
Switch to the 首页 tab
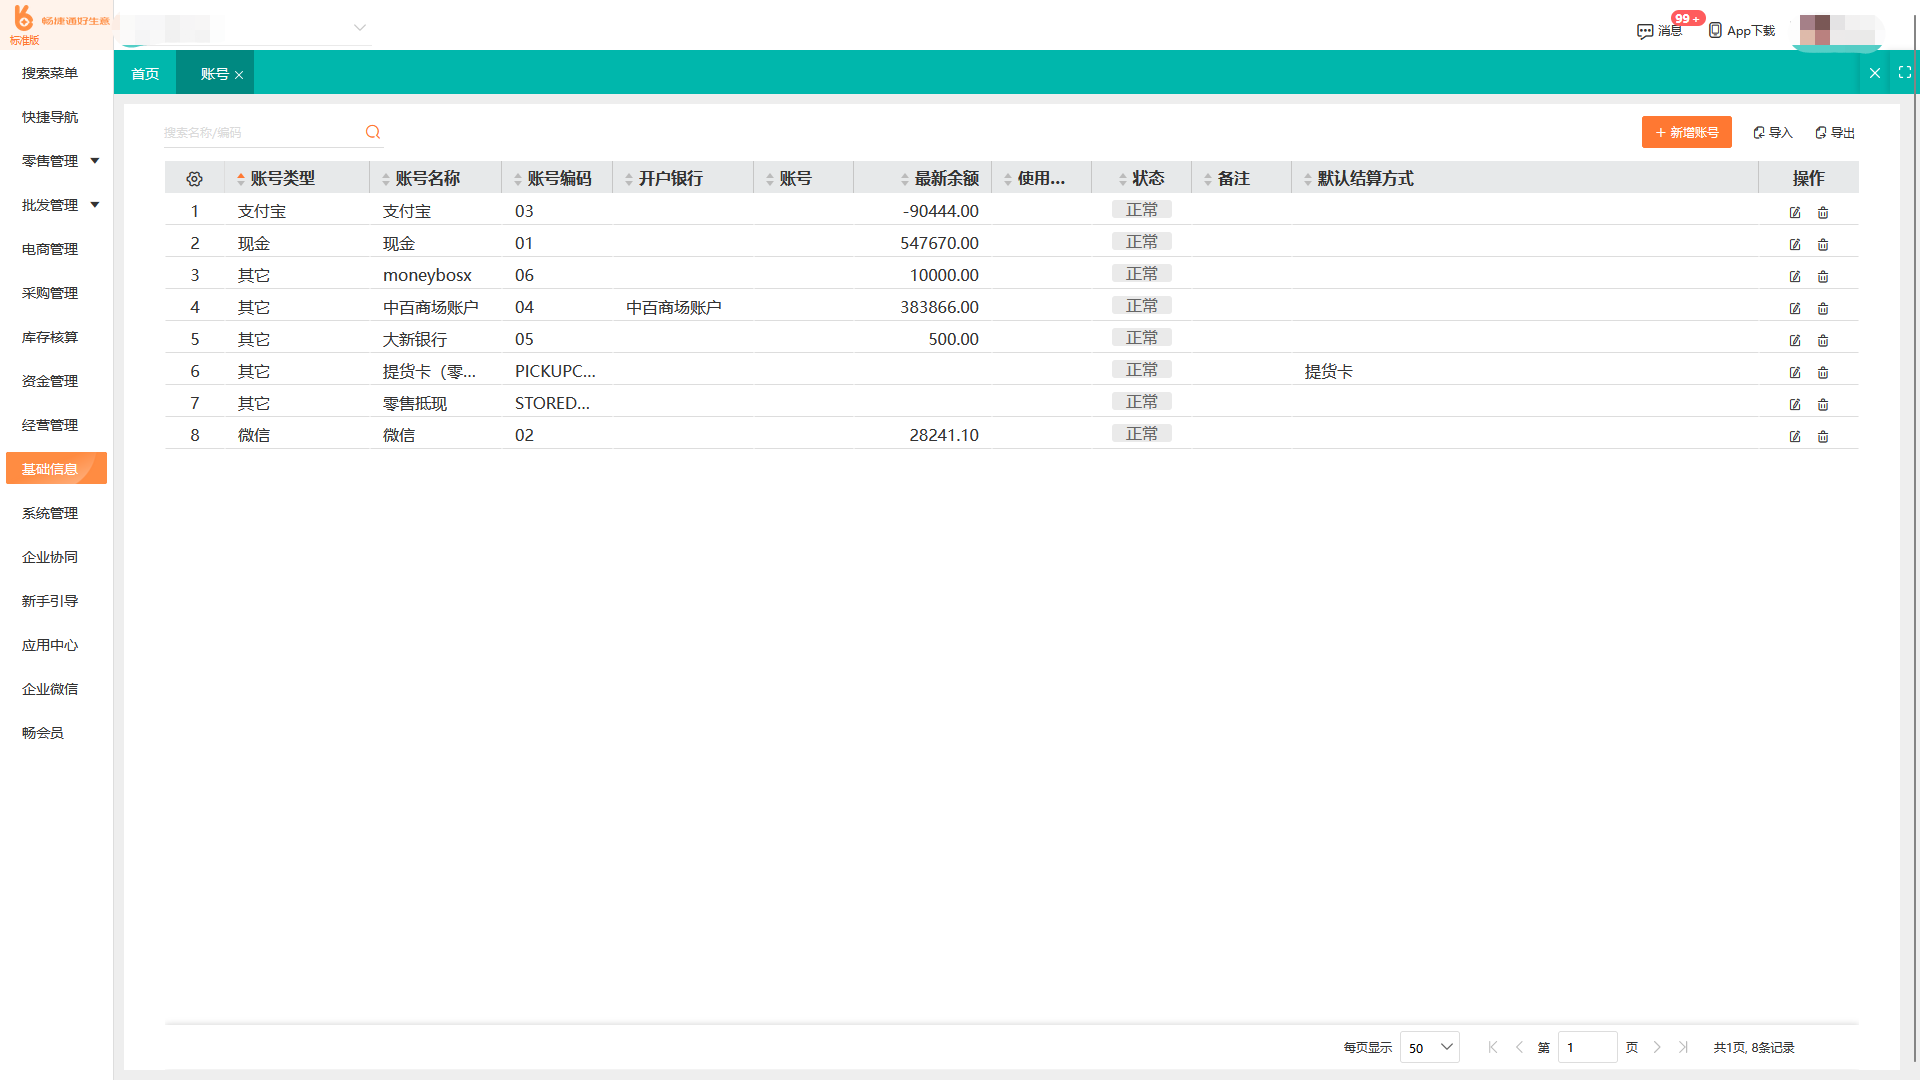click(x=145, y=73)
